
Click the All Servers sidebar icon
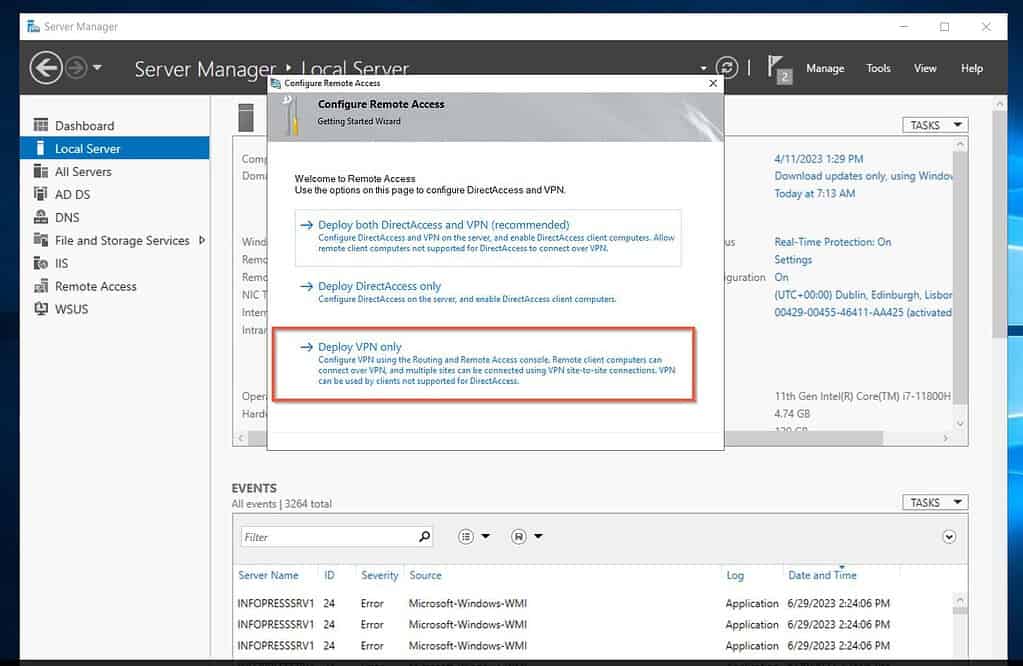coord(41,171)
